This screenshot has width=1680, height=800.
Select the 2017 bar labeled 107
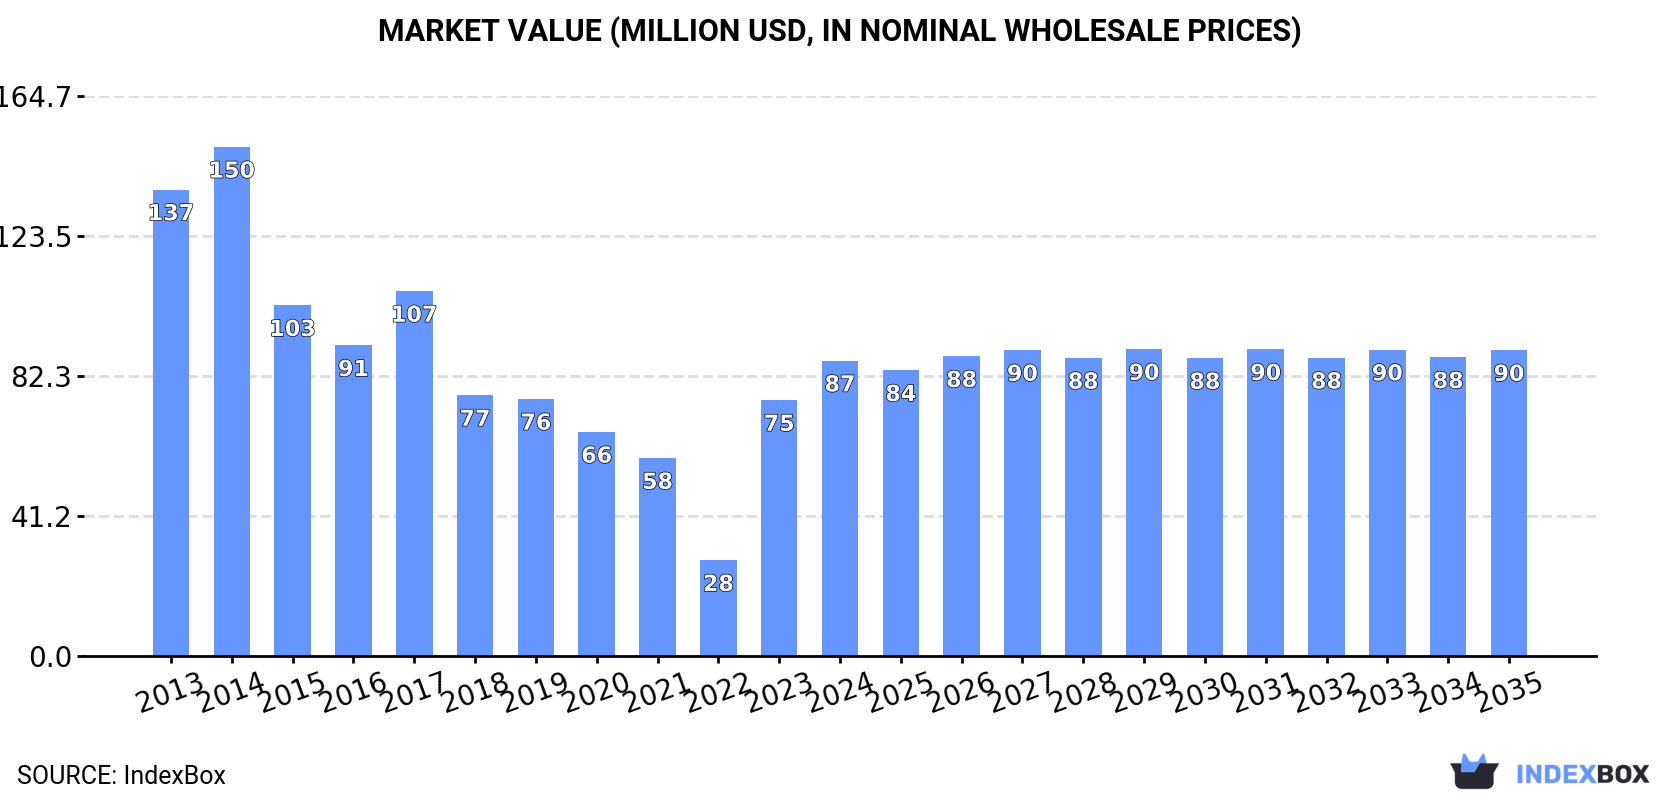pos(414,473)
